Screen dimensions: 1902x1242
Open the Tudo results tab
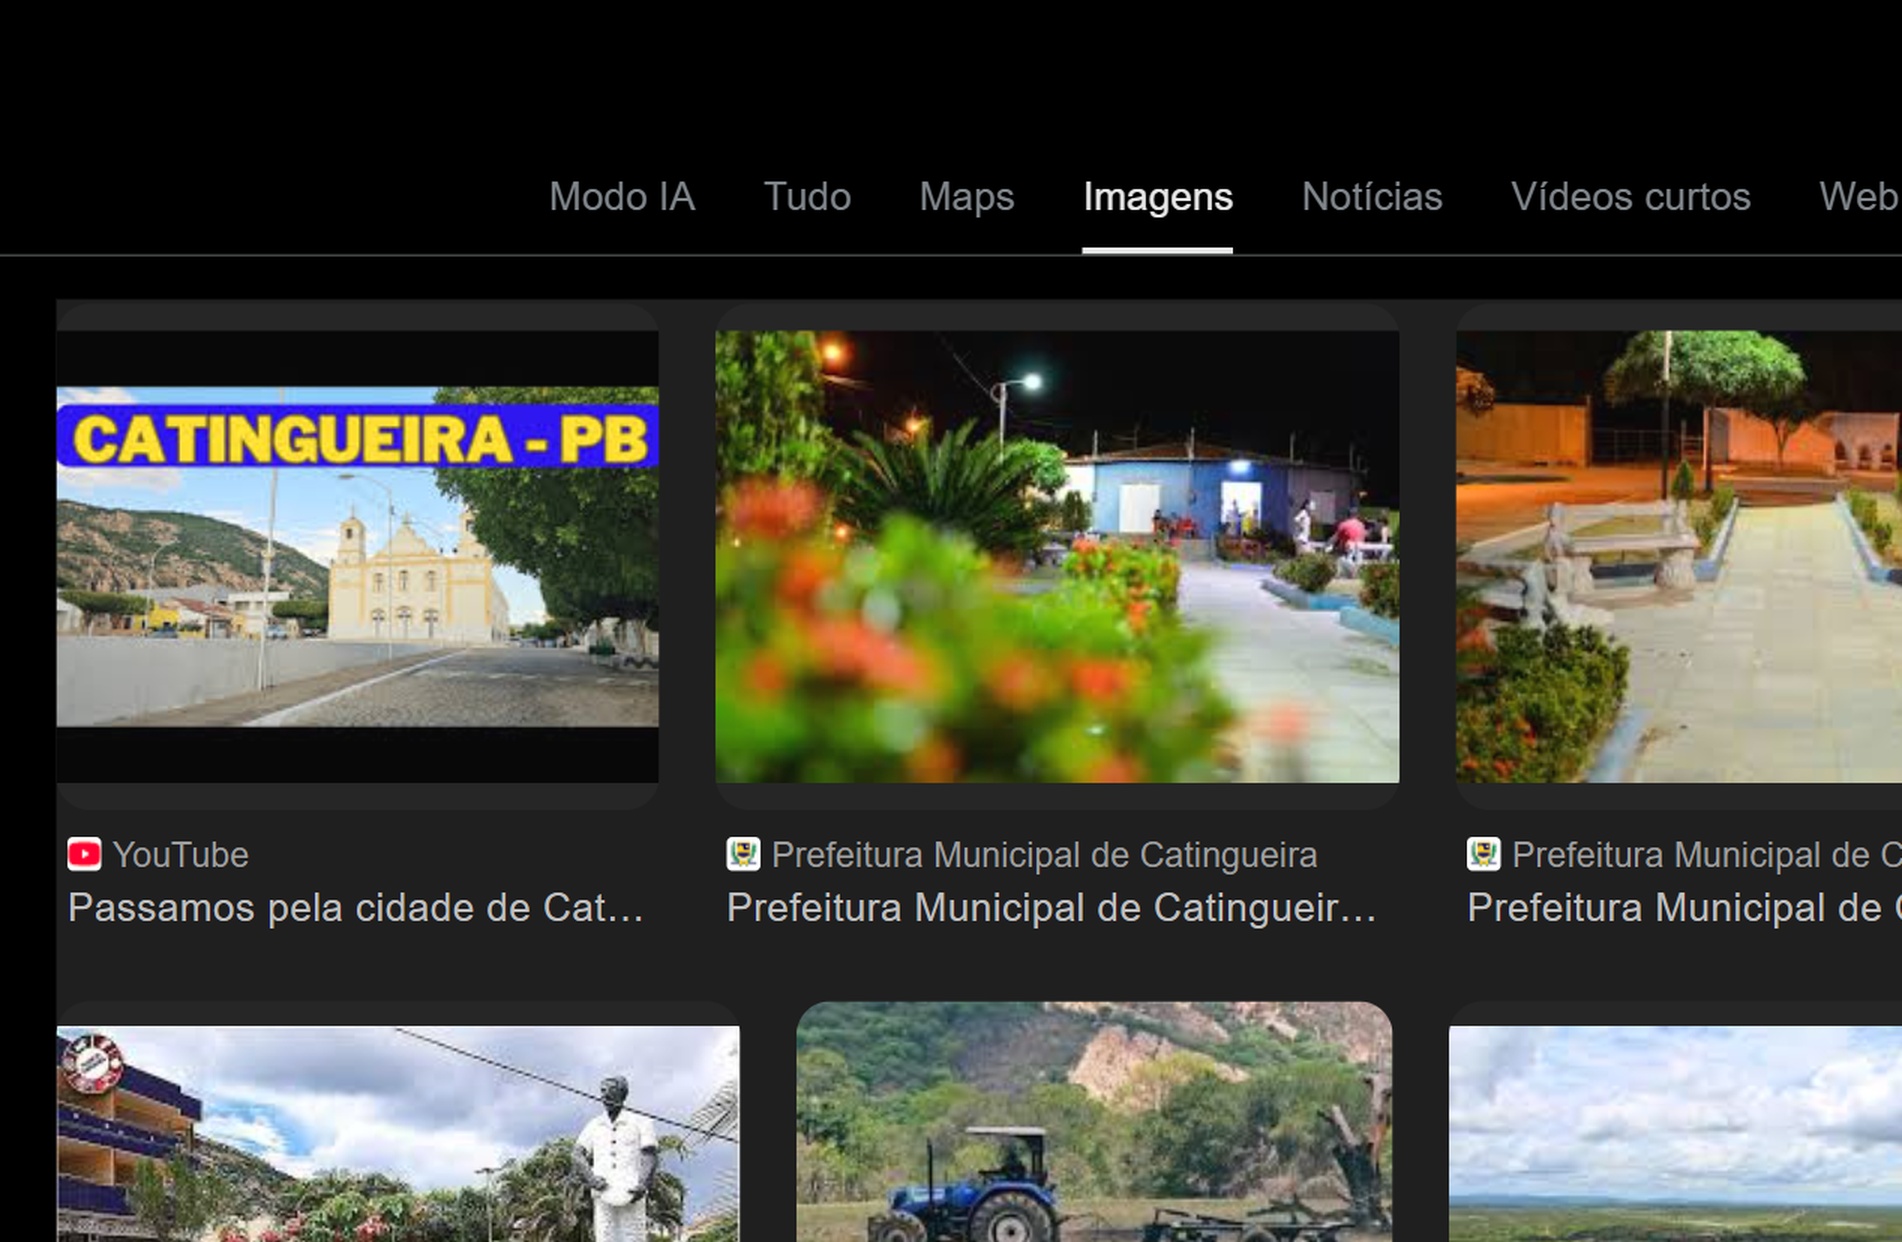807,197
